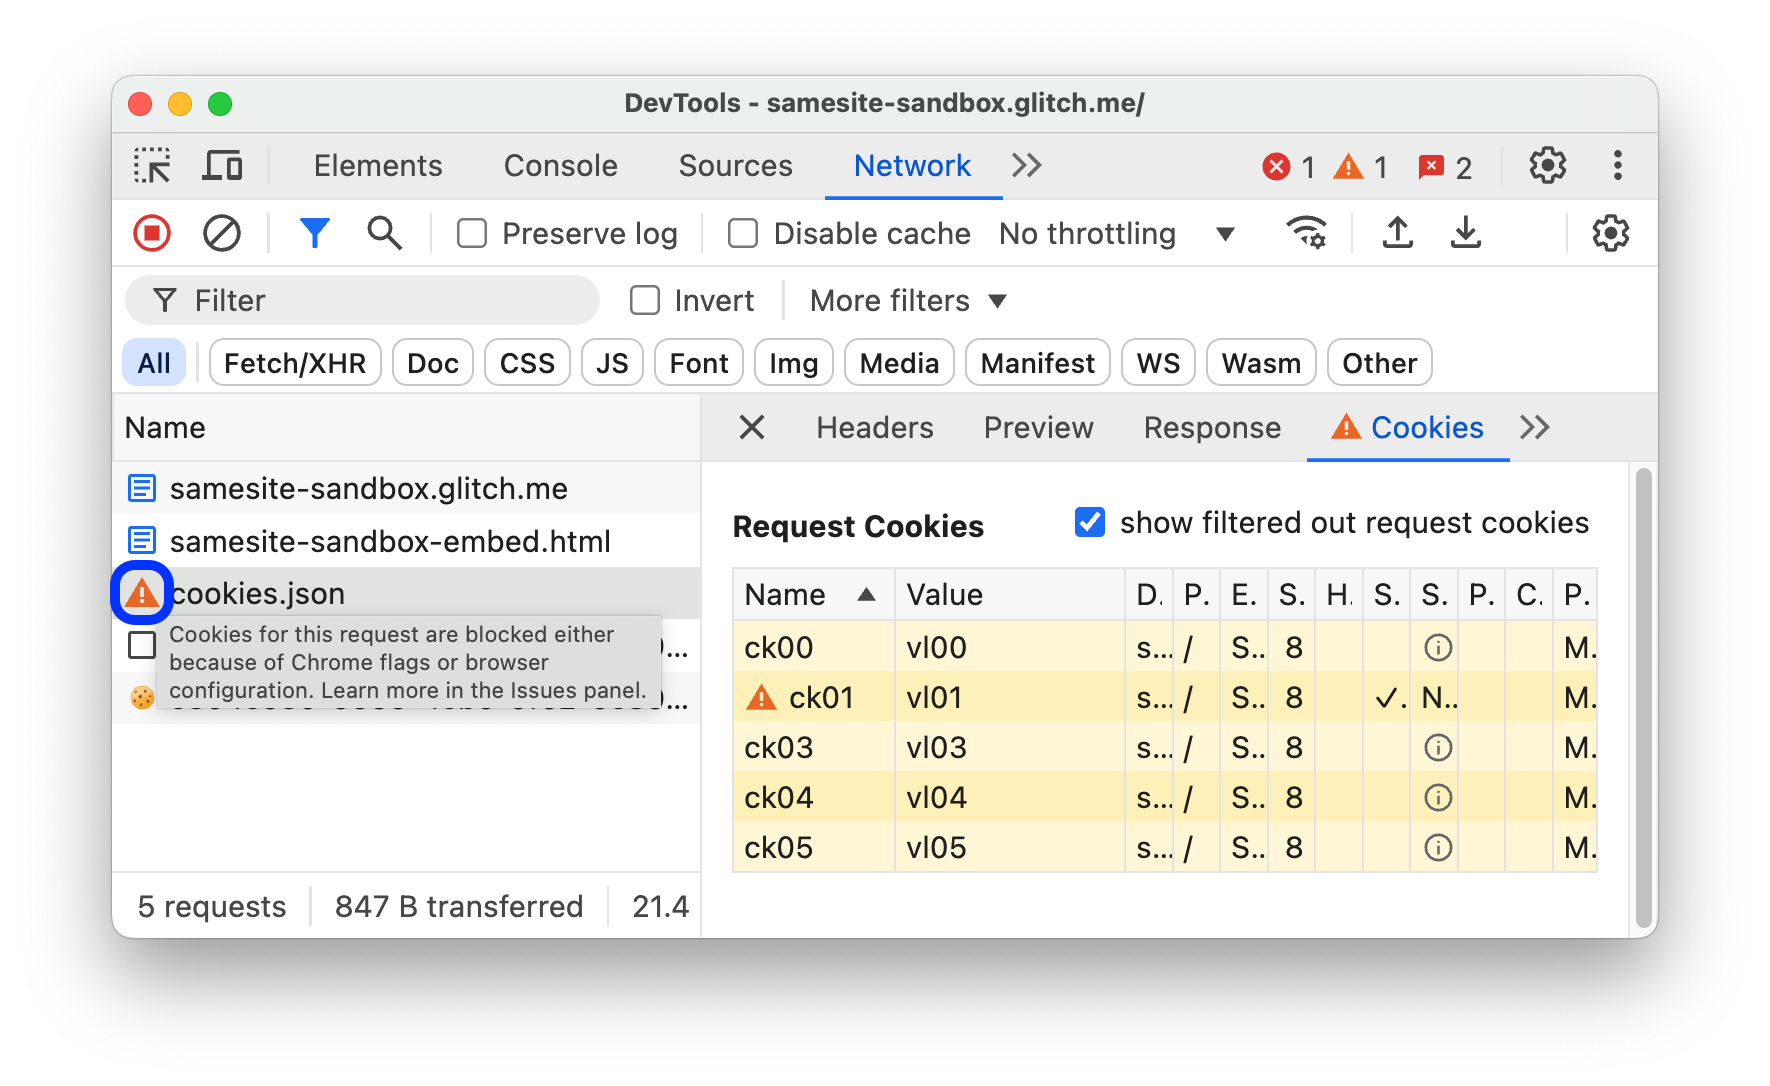
Task: Open the Sources panel
Action: pos(735,166)
